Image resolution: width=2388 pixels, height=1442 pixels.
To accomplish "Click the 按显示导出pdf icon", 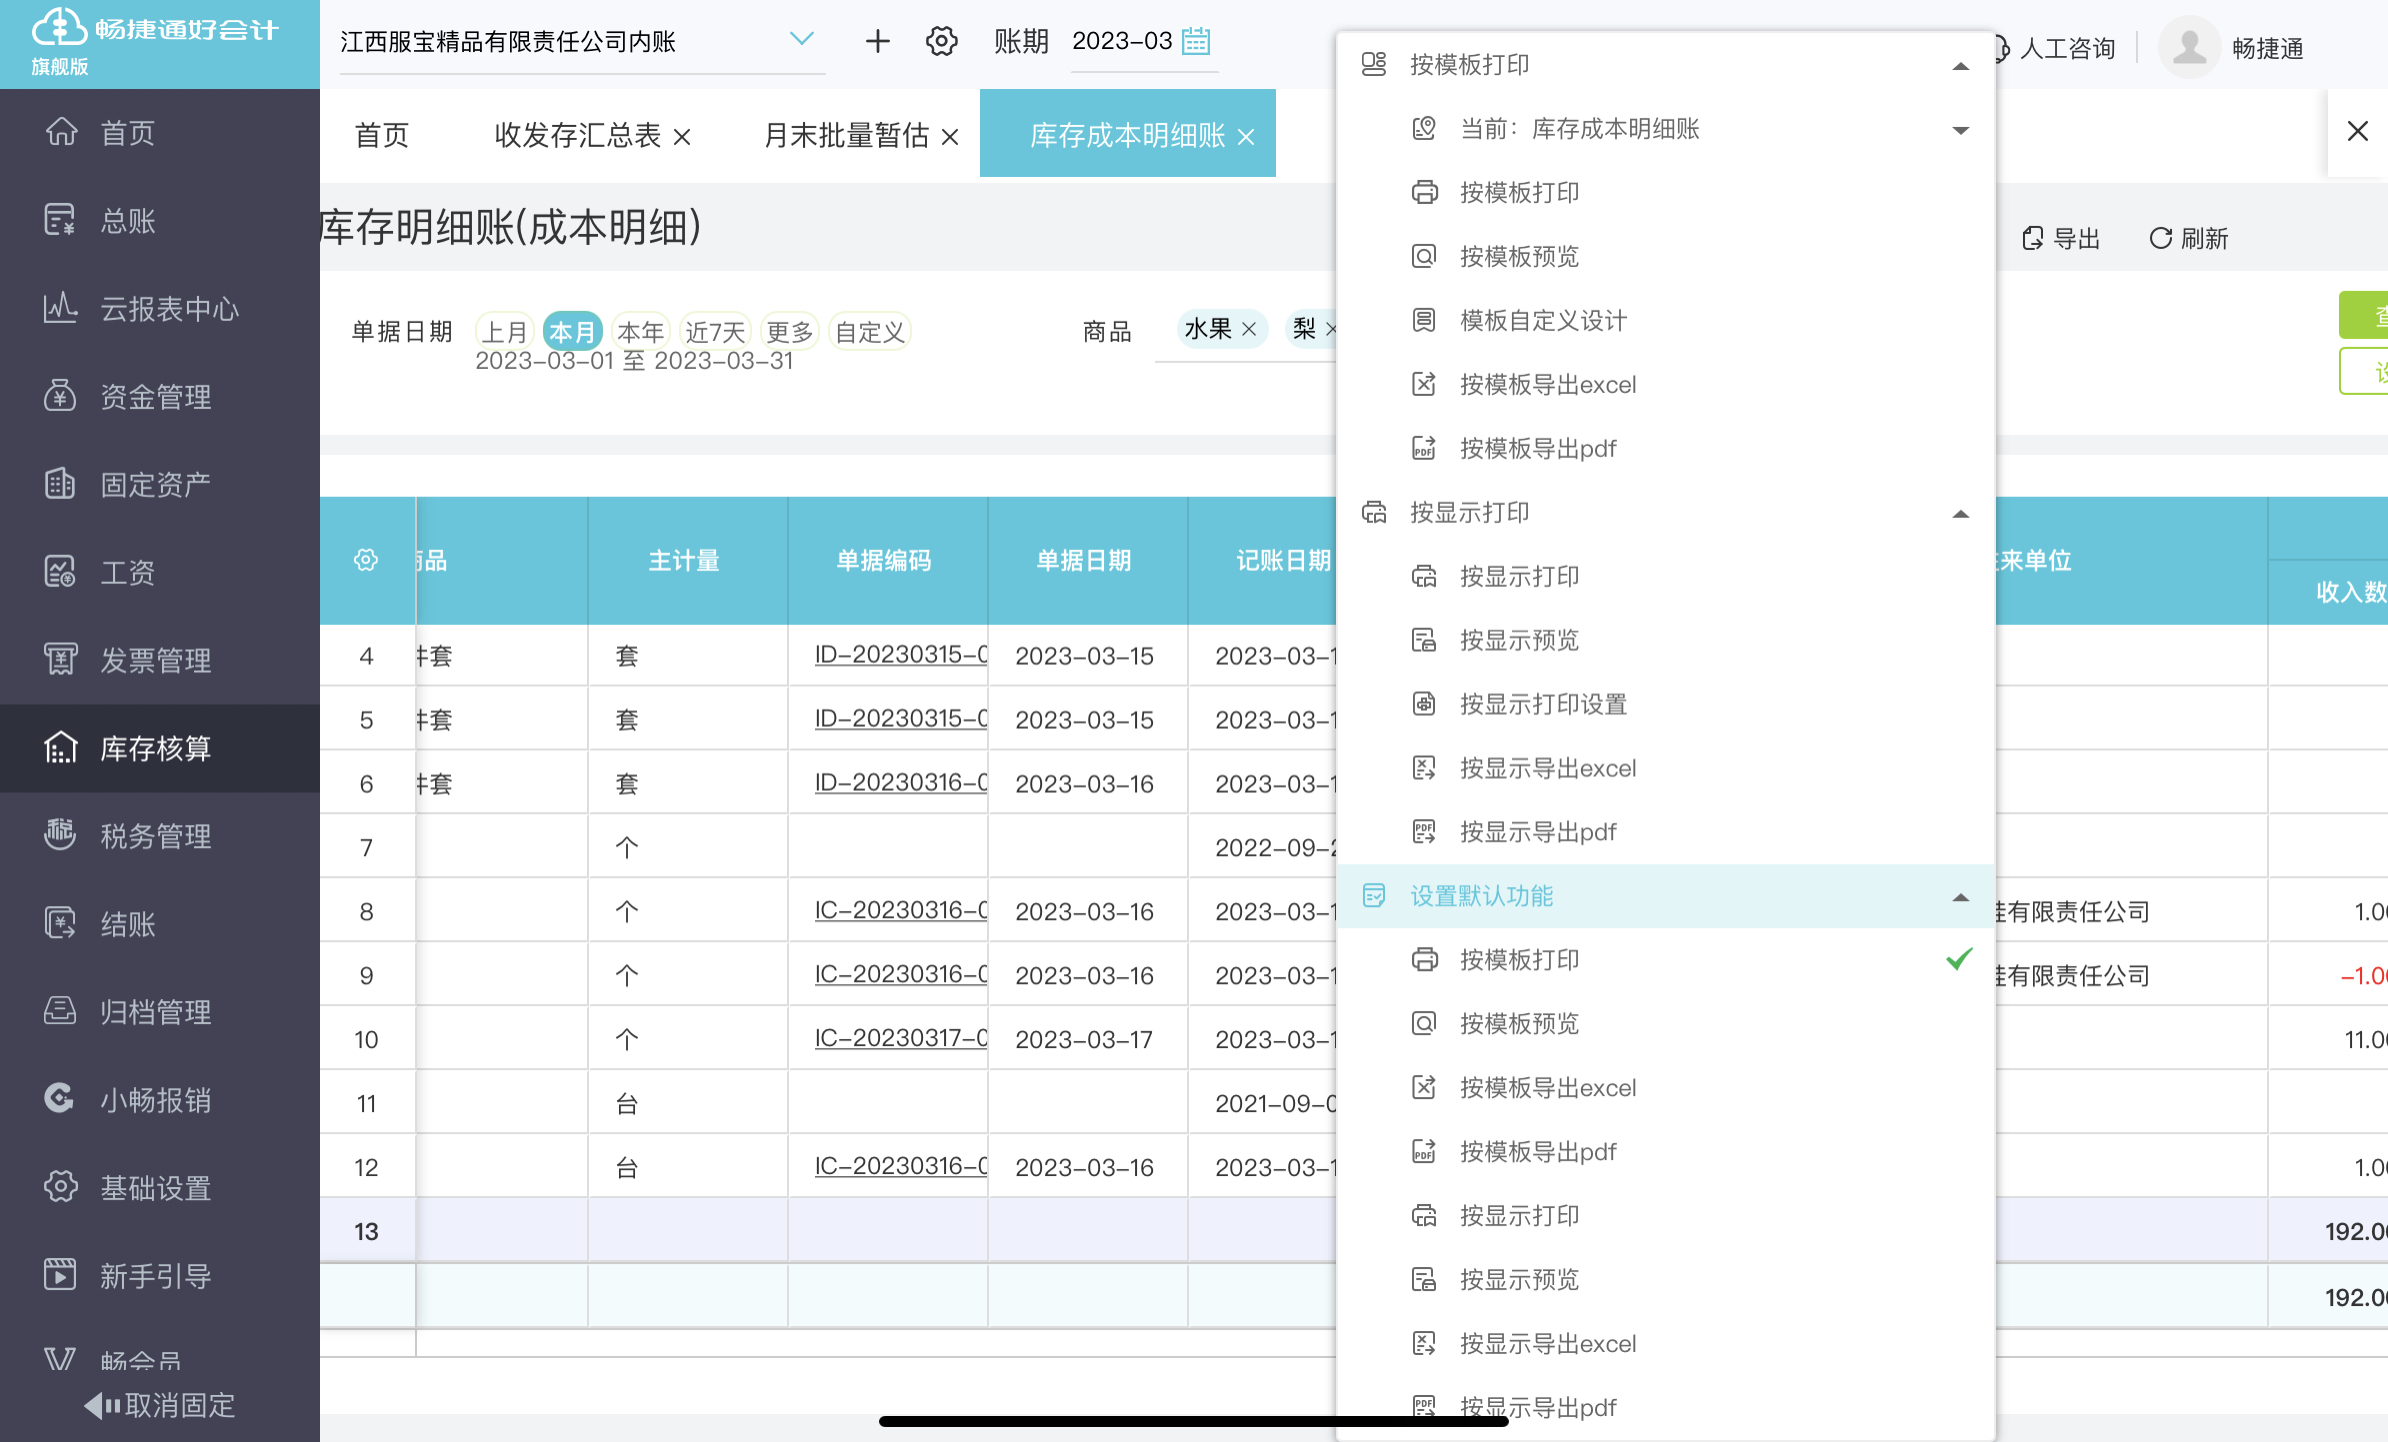I will [x=1423, y=833].
